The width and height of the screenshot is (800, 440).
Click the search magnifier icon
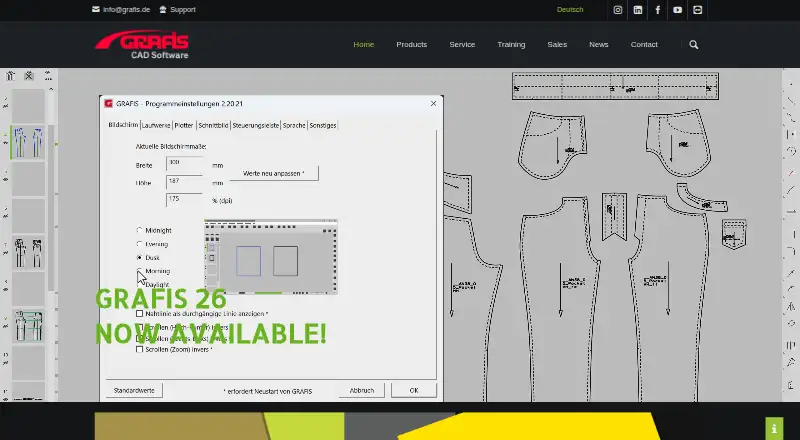pyautogui.click(x=693, y=45)
